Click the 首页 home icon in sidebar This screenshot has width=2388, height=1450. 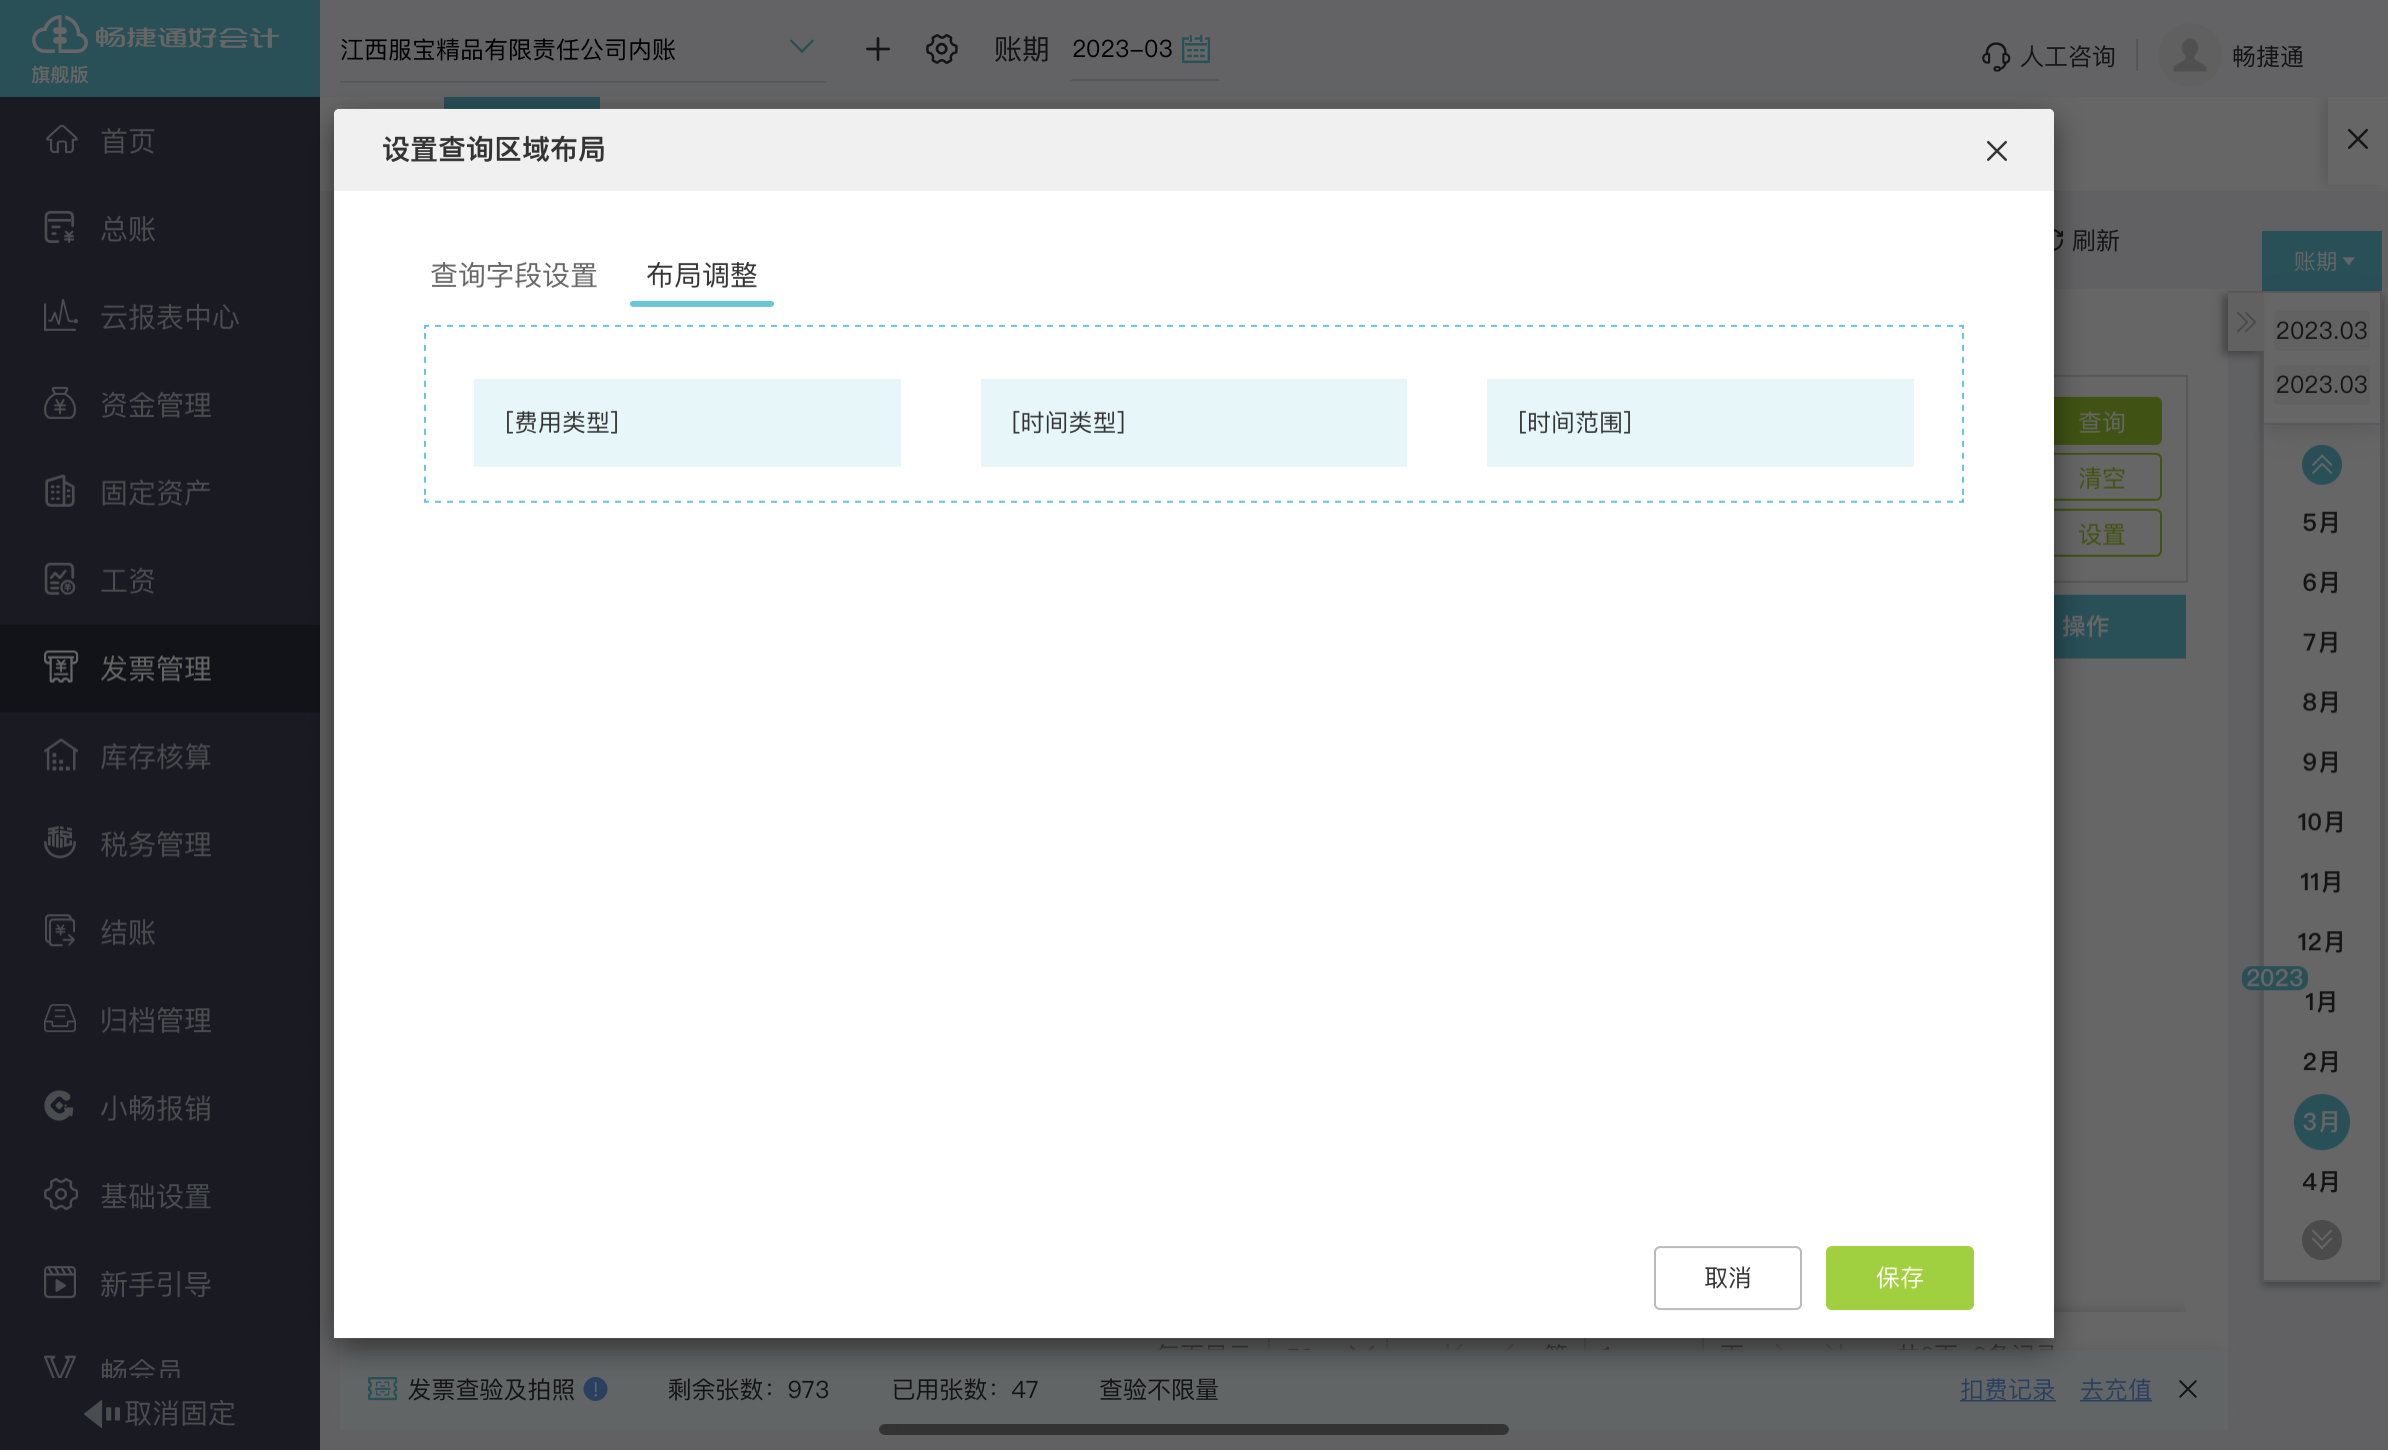point(61,138)
